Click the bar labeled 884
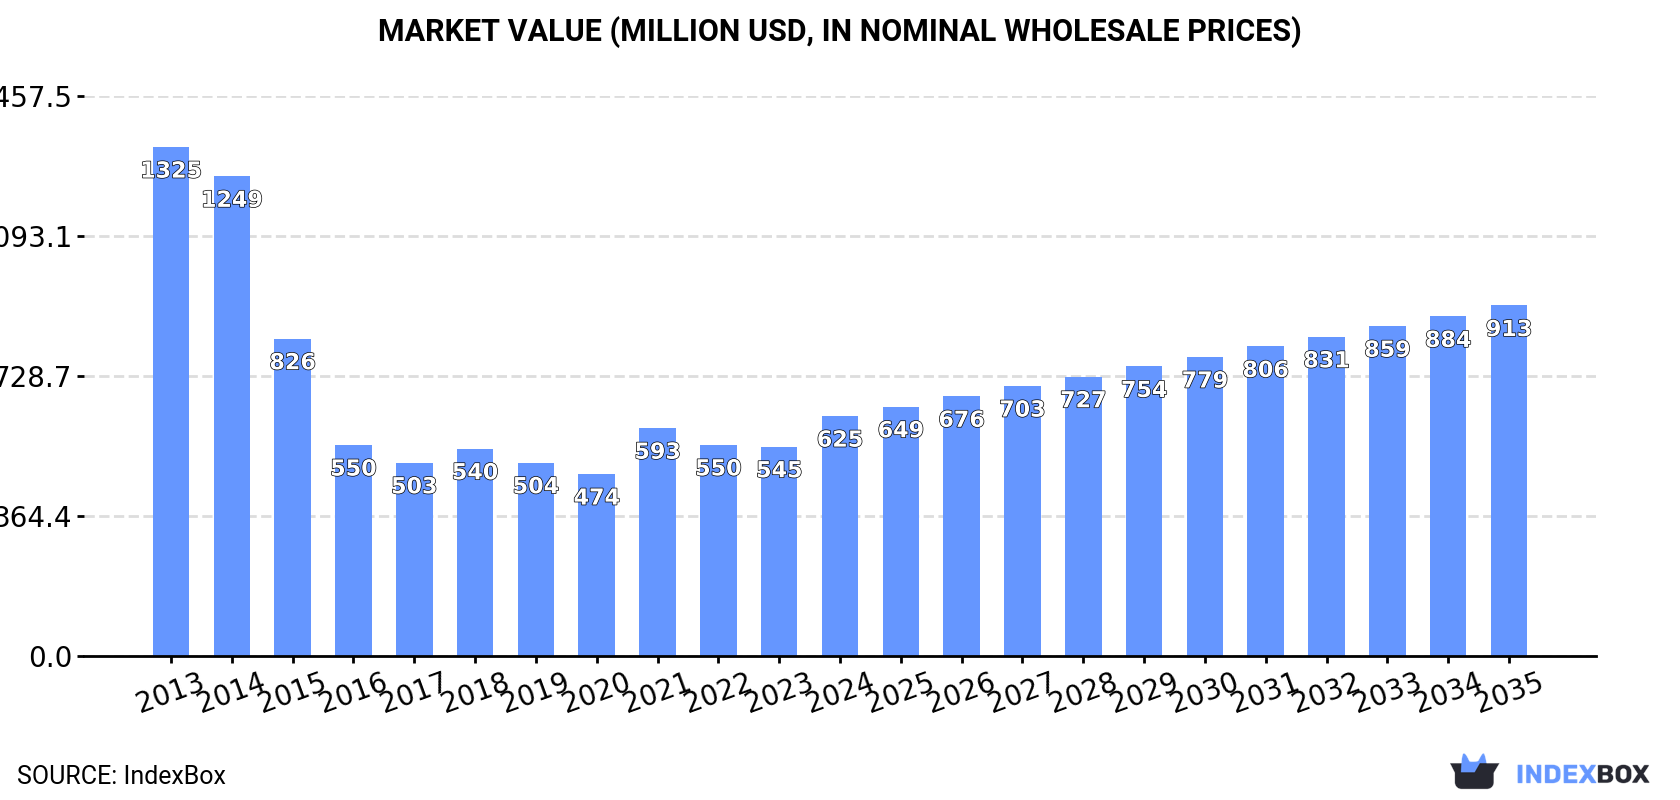The height and width of the screenshot is (800, 1680). (x=1448, y=486)
